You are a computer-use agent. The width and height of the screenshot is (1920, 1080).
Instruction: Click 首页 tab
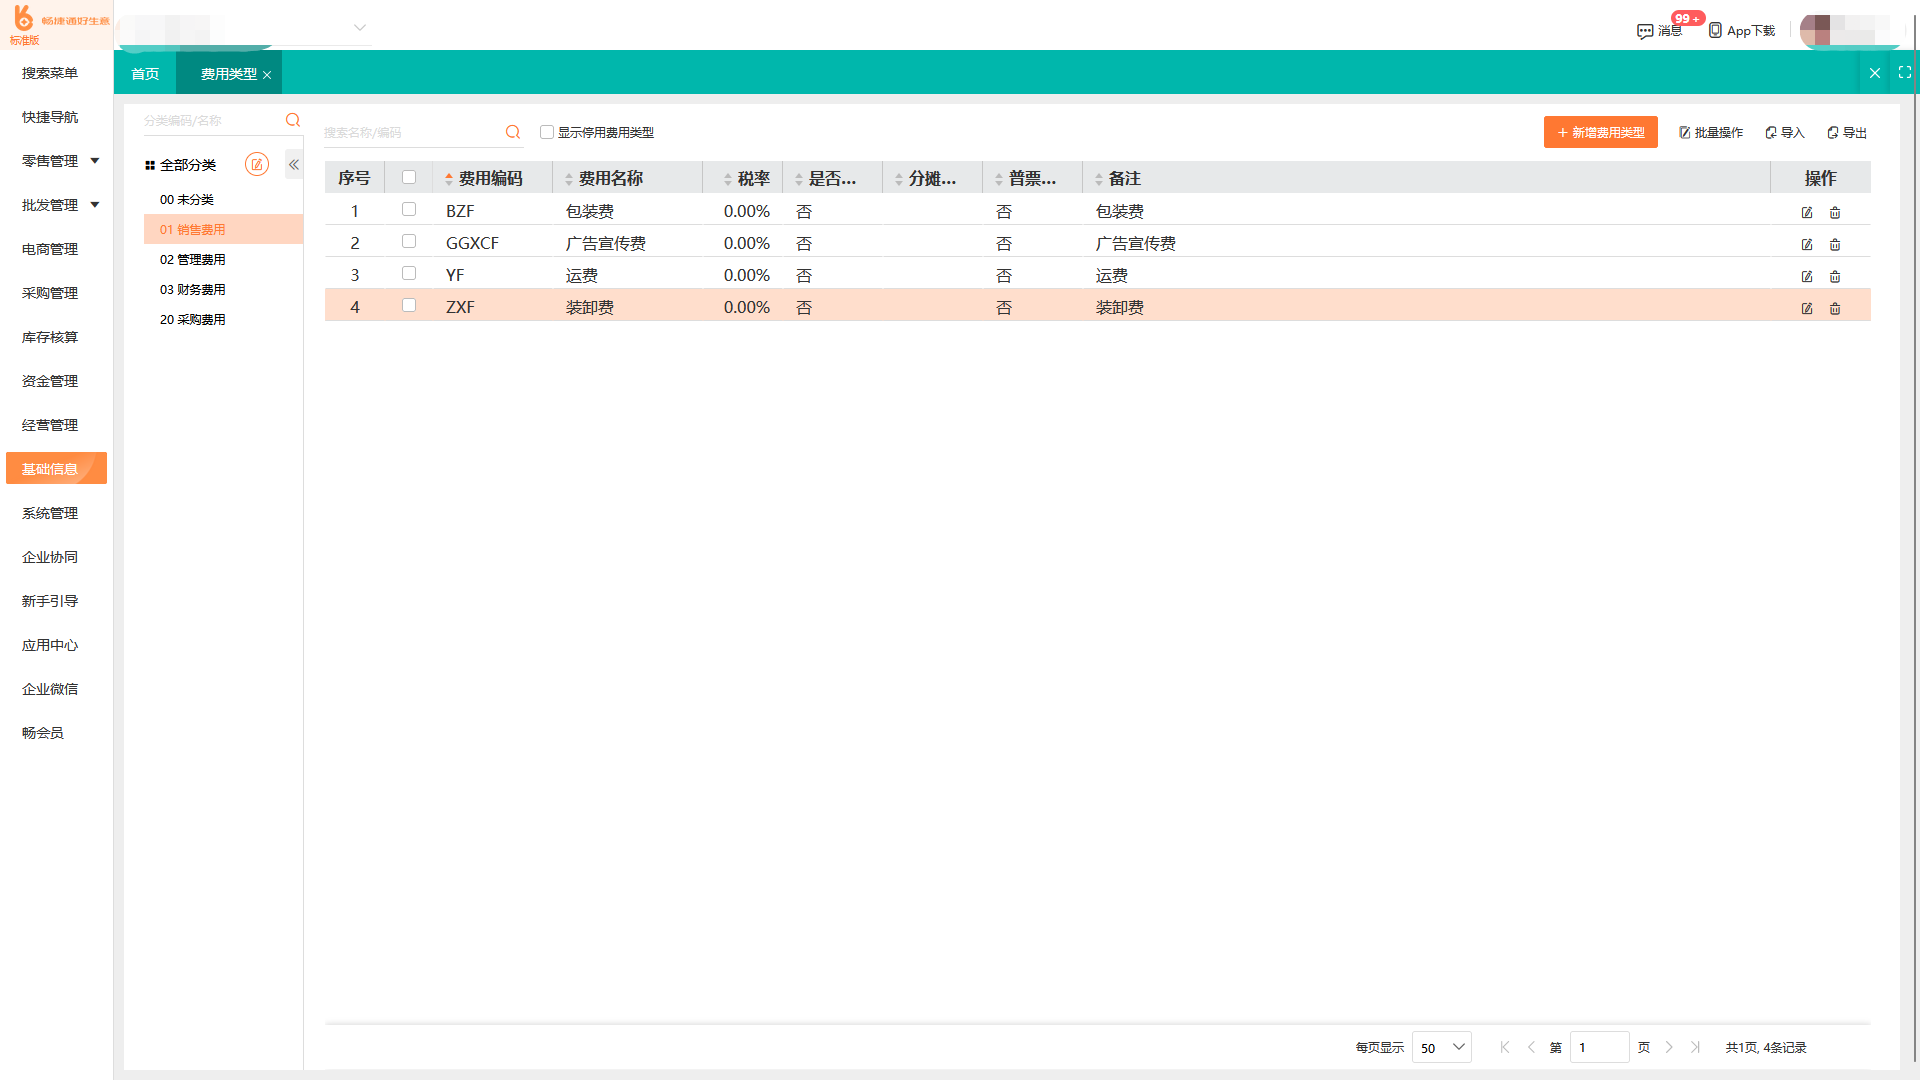tap(145, 74)
